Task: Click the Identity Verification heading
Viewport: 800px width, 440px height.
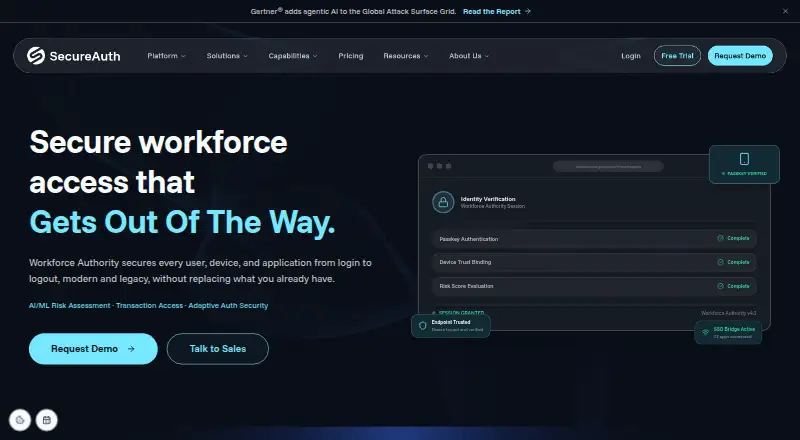Action: tap(488, 199)
